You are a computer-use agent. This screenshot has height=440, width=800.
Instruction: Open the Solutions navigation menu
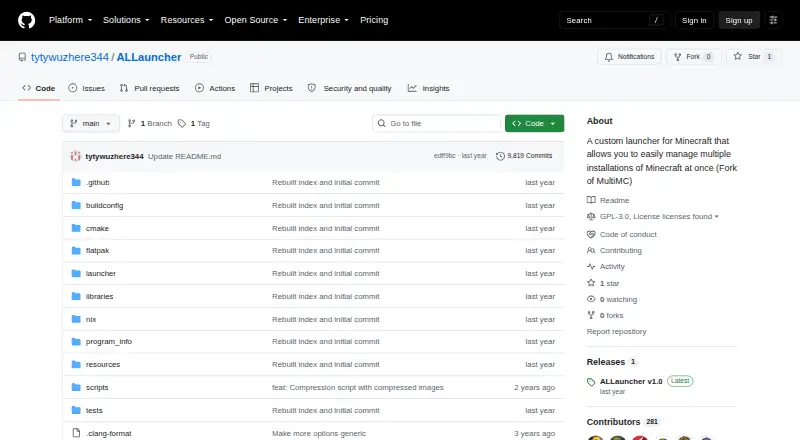pyautogui.click(x=126, y=20)
